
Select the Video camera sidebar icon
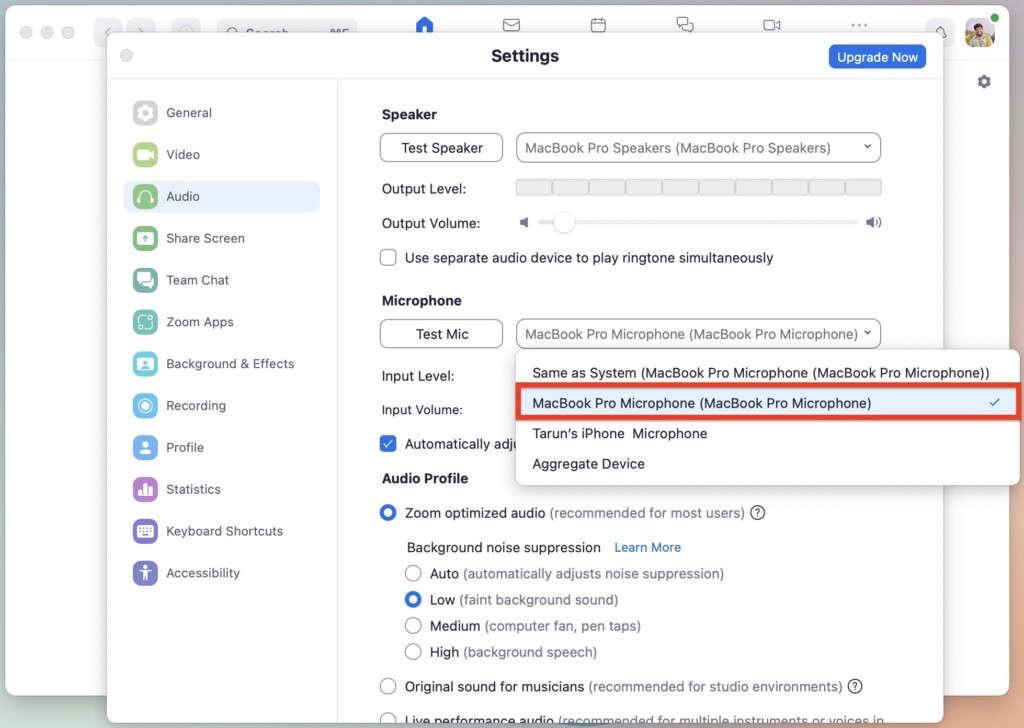145,155
